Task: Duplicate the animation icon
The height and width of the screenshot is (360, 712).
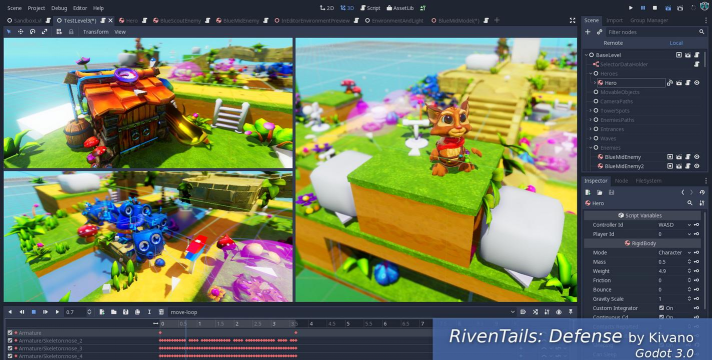Action: [138, 312]
